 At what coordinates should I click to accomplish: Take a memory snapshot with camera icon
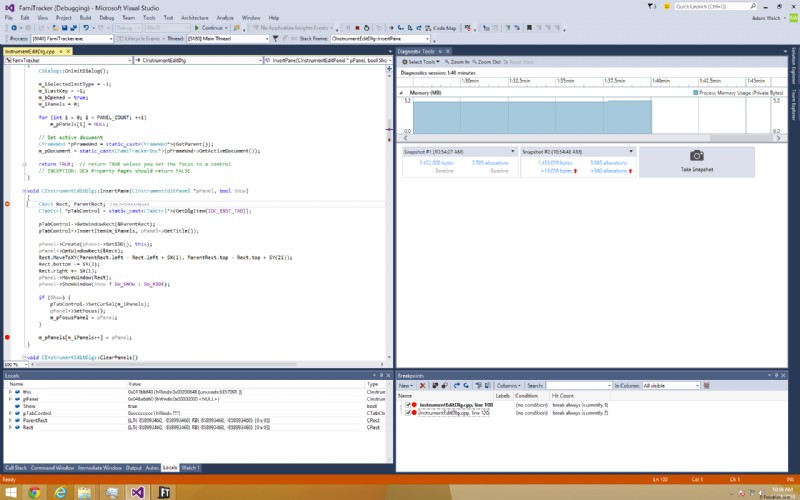click(x=697, y=156)
